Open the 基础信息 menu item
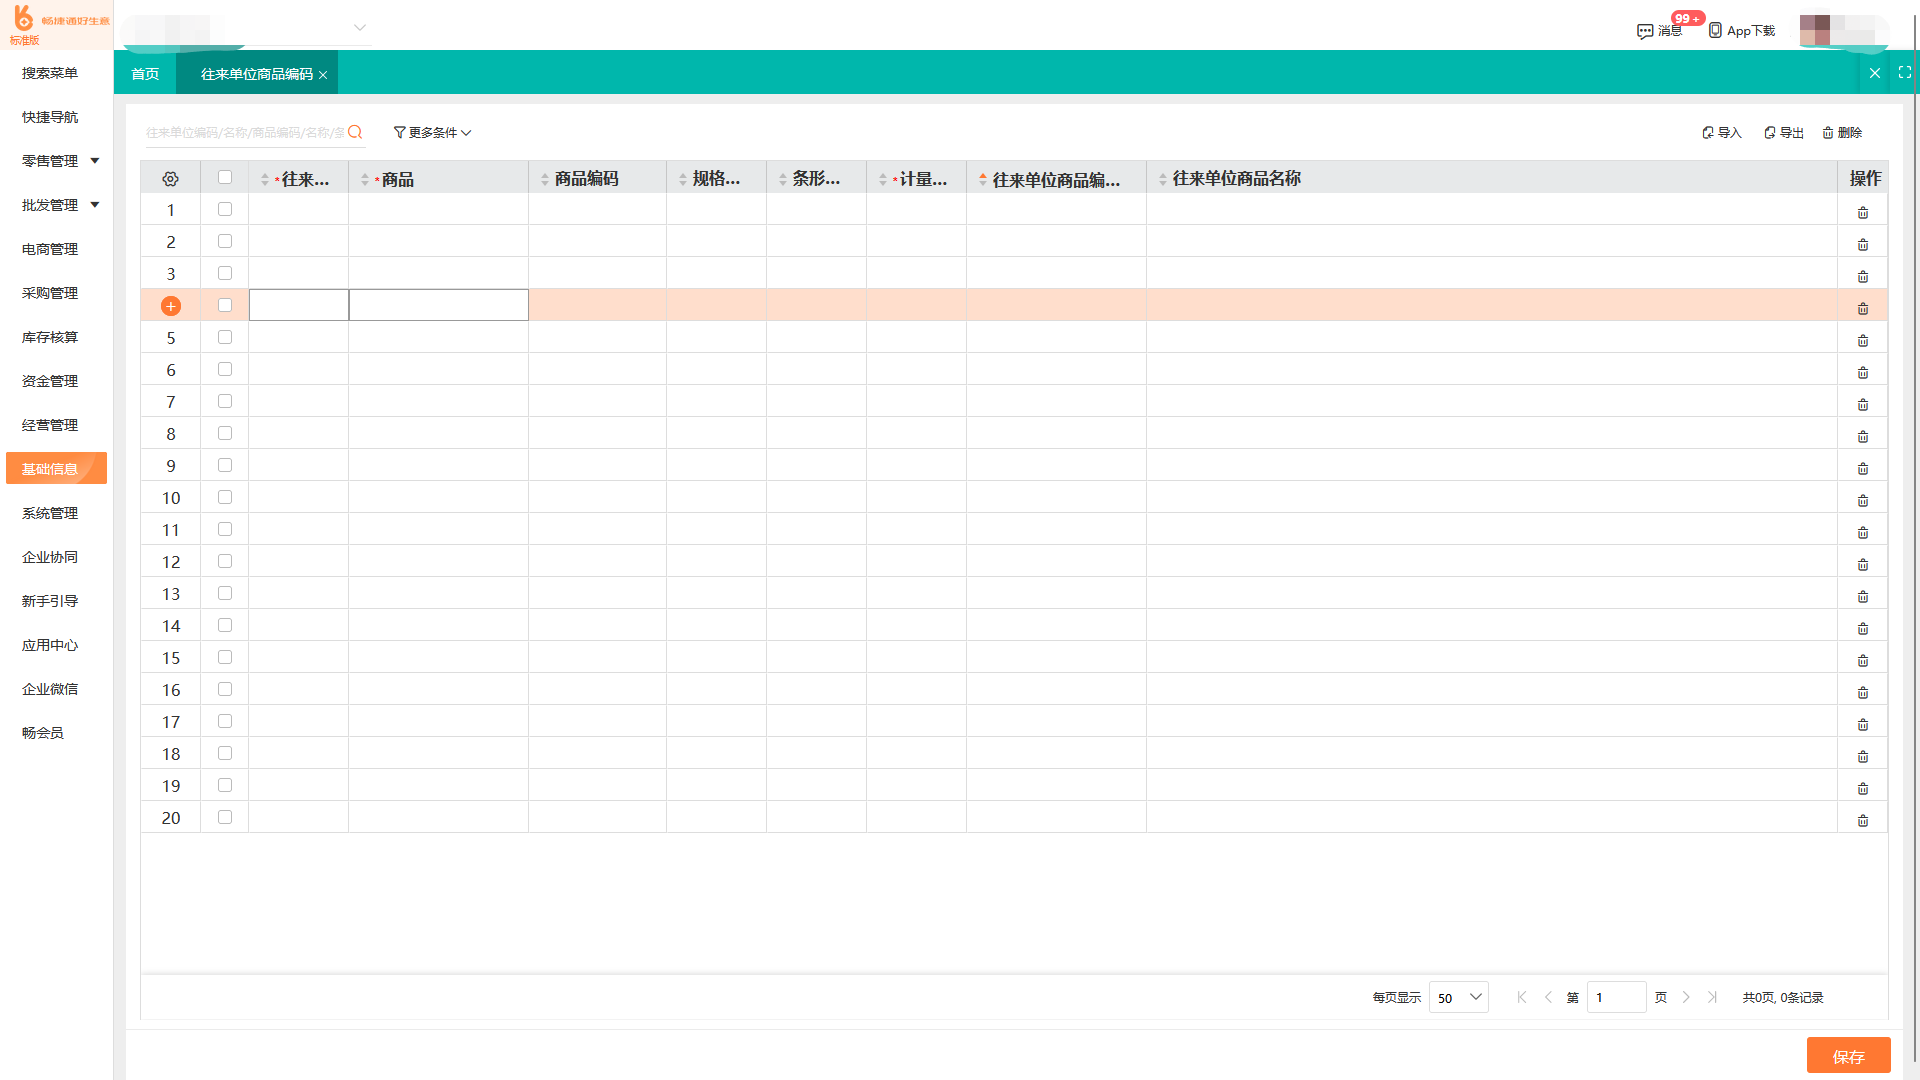Screen dimensions: 1920x1080 coord(53,468)
